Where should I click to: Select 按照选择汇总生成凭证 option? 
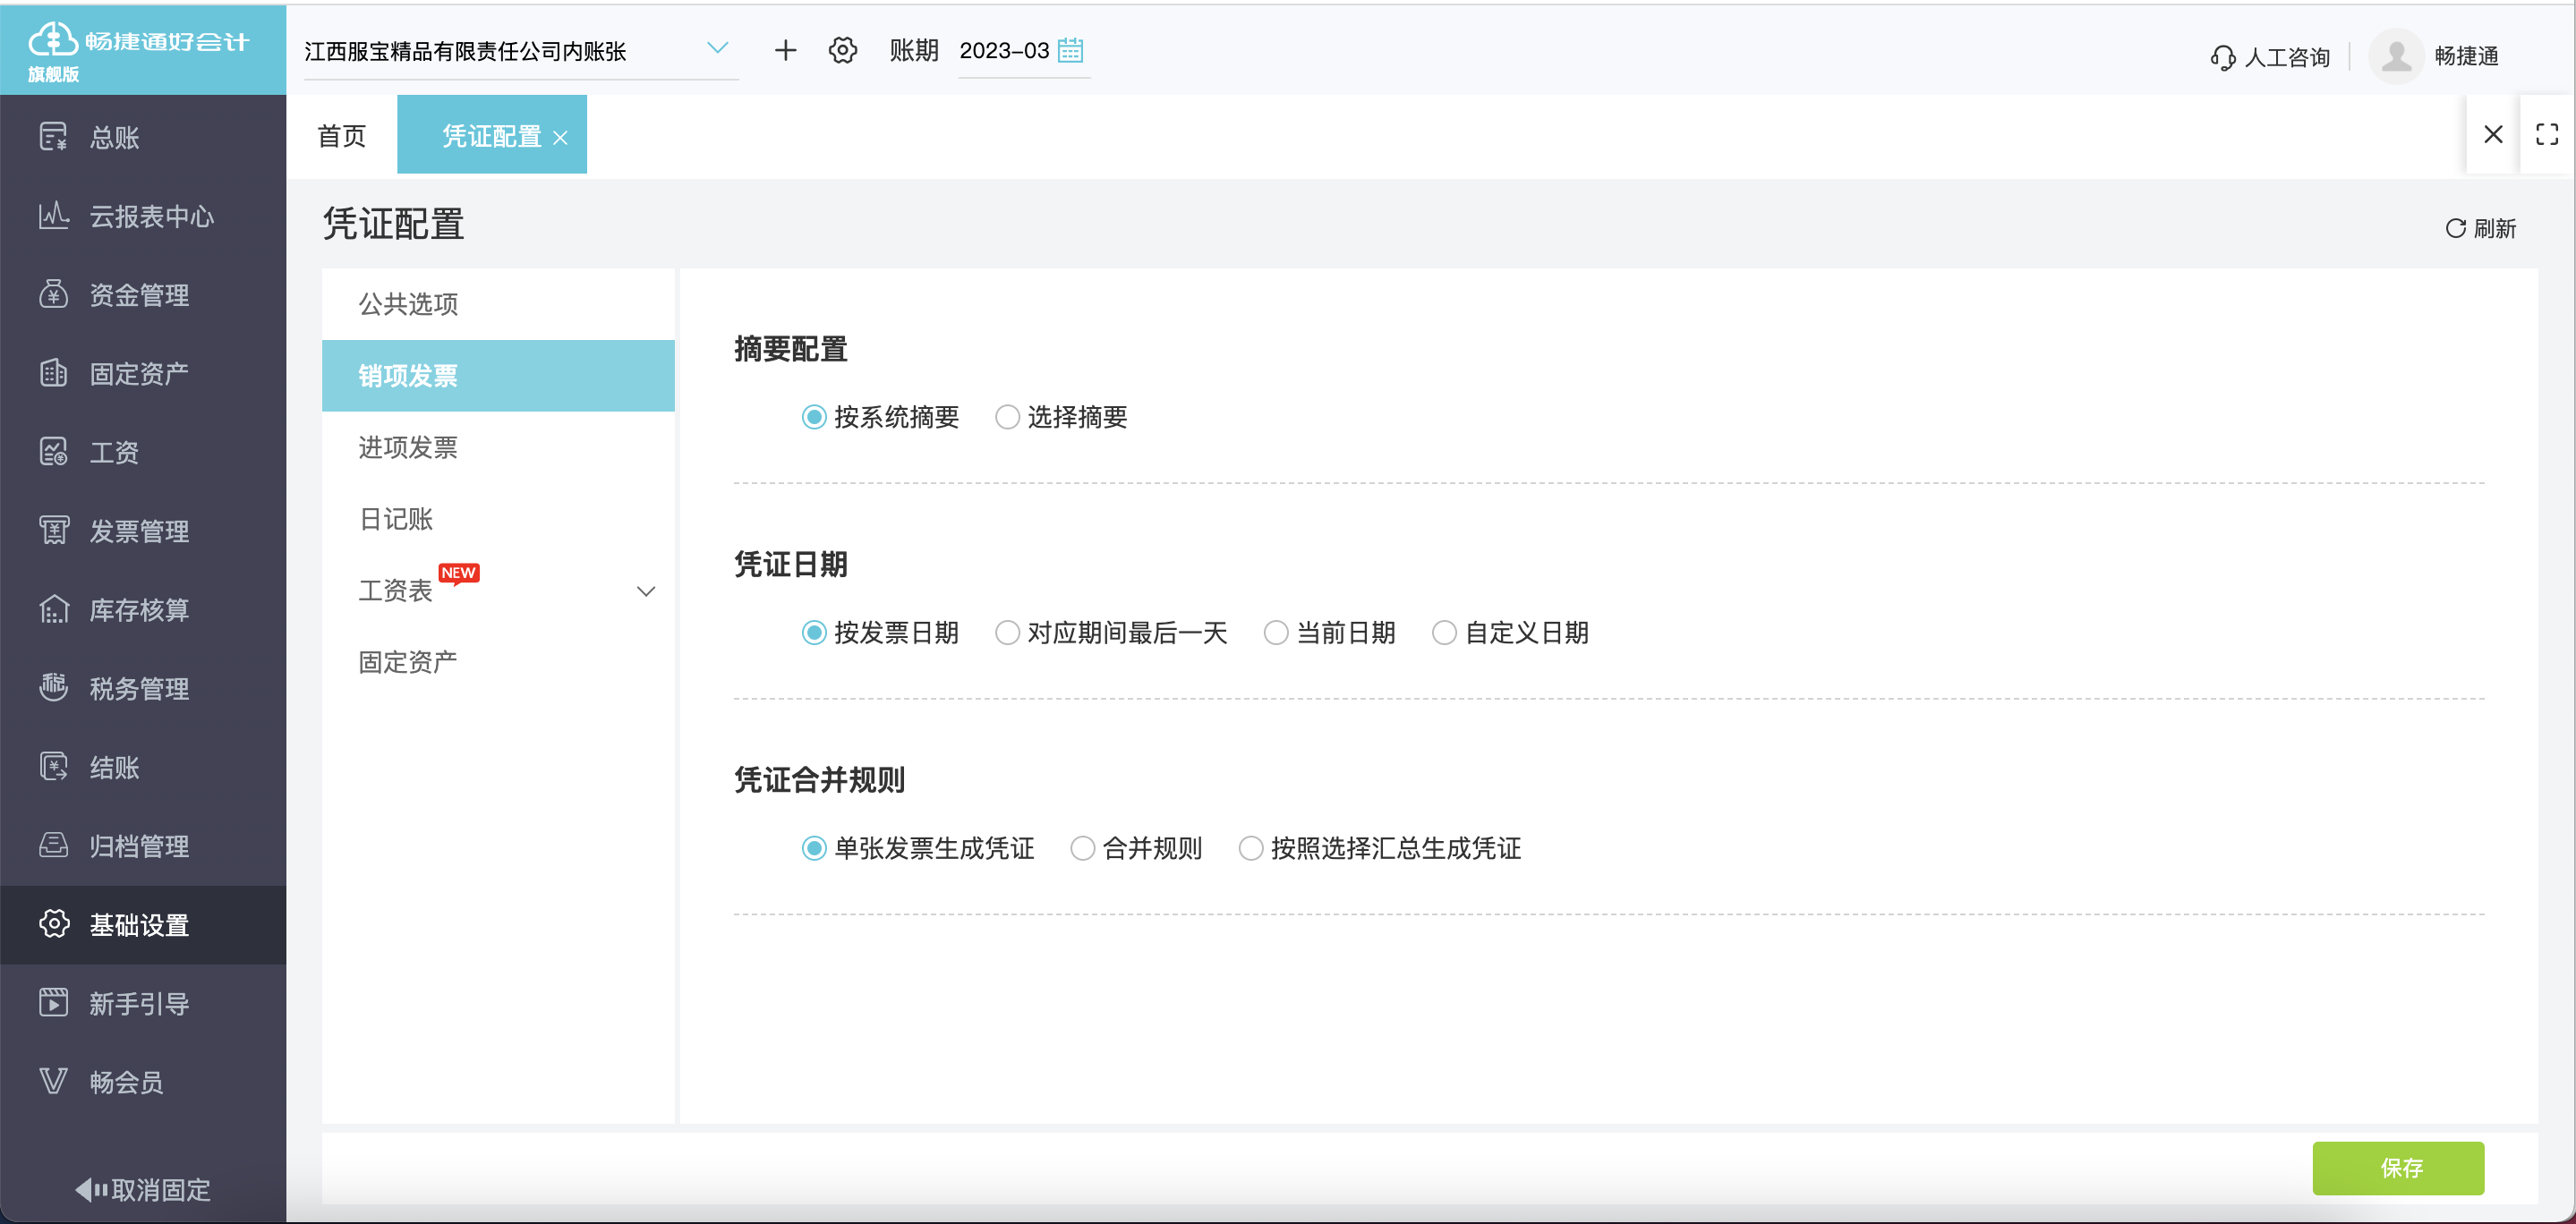click(1250, 849)
